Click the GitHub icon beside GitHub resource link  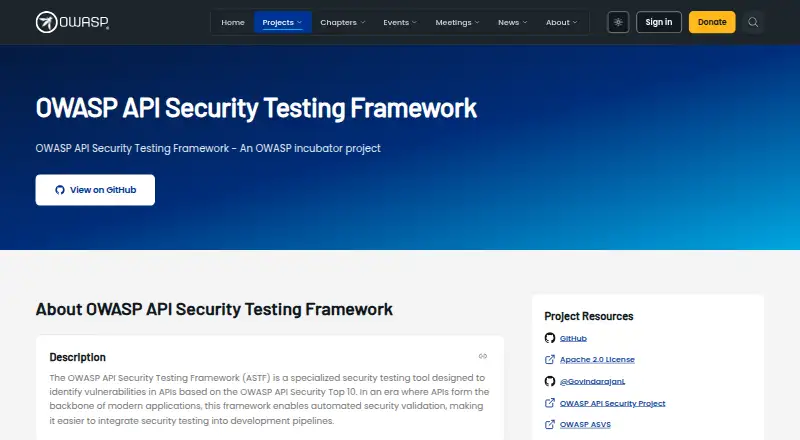pos(549,338)
